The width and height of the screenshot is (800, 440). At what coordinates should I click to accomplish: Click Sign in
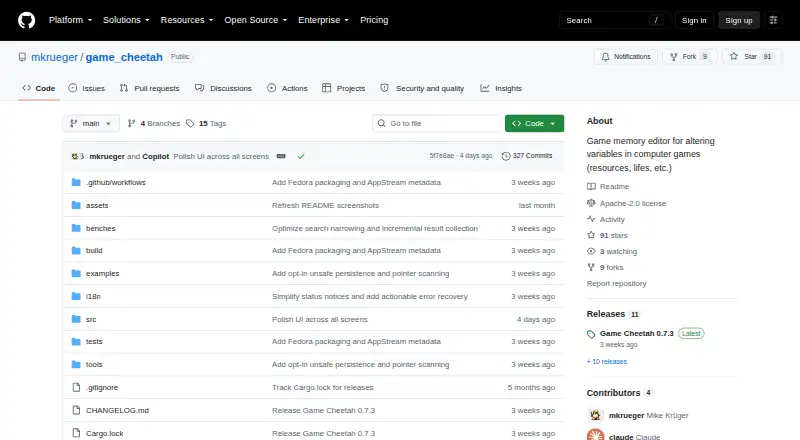pos(694,20)
